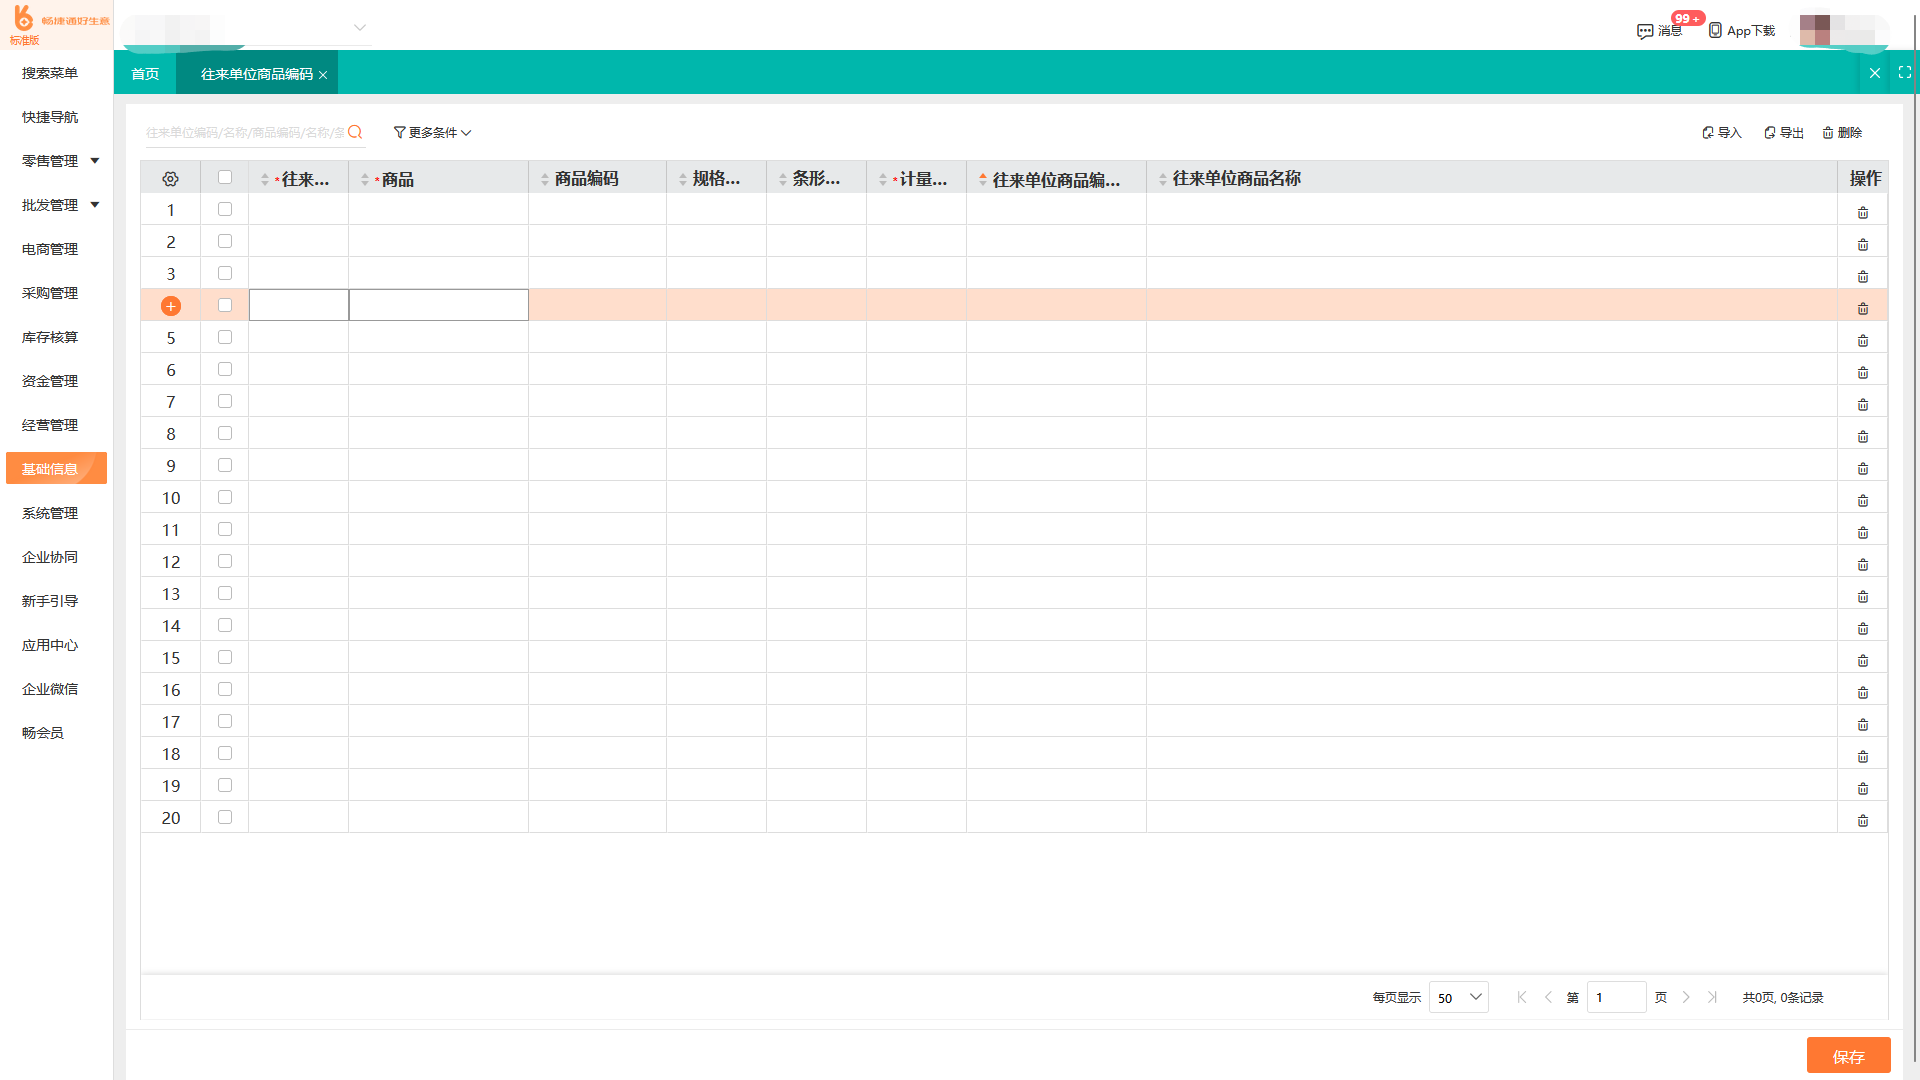The height and width of the screenshot is (1080, 1920).
Task: Switch to 首页 tab
Action: [144, 74]
